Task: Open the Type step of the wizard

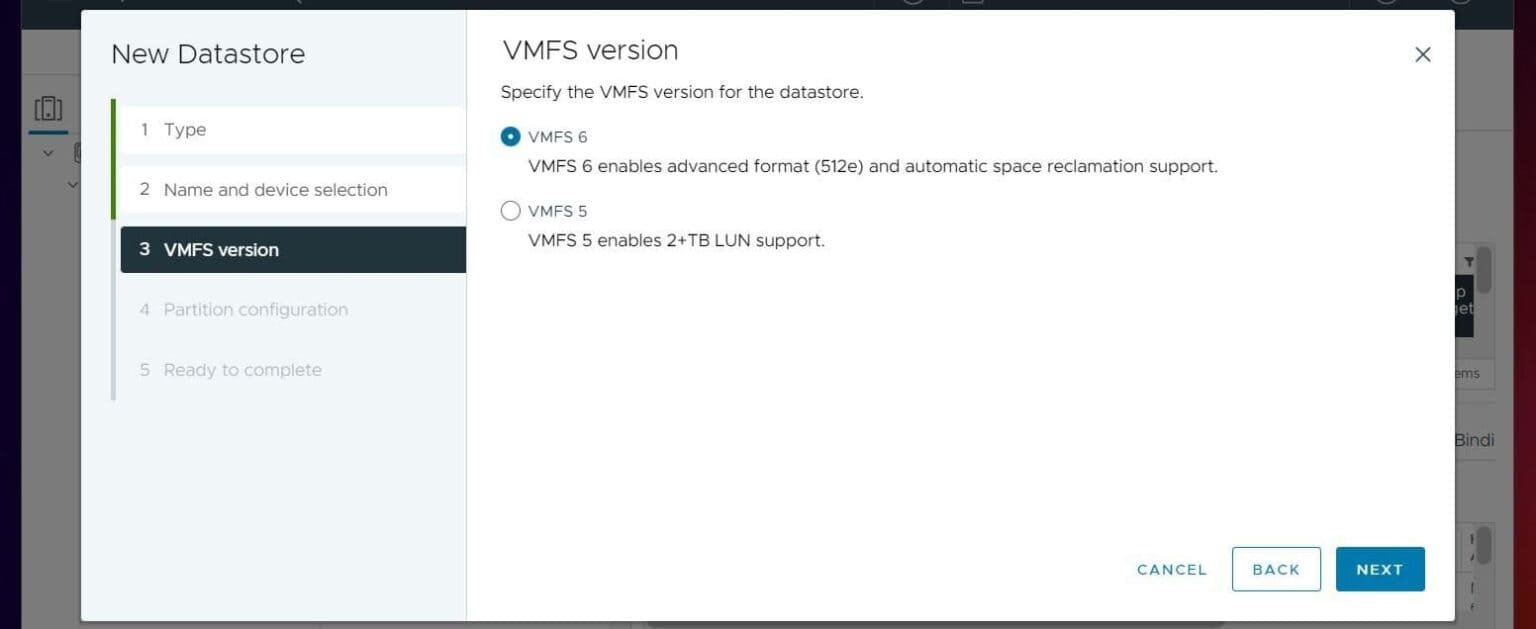Action: point(186,129)
